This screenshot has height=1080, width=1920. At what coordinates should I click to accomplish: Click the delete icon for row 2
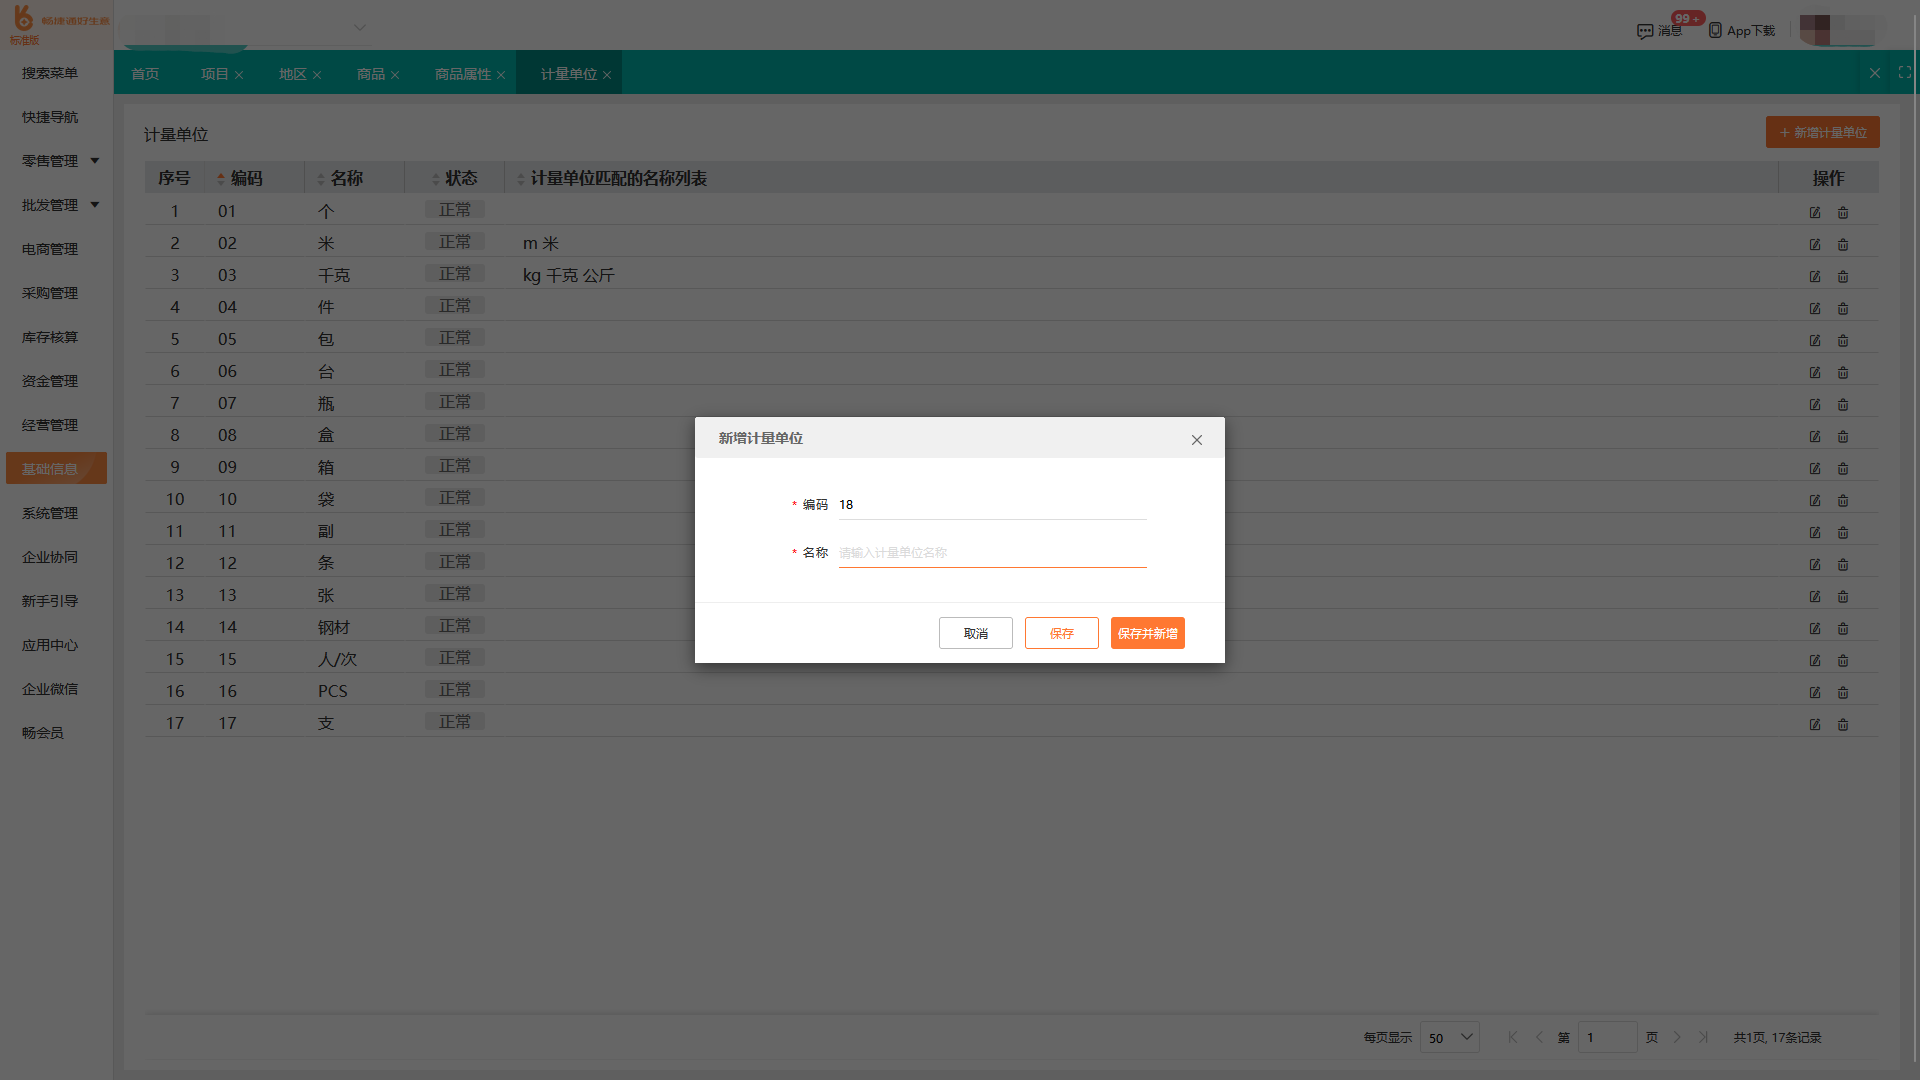(x=1844, y=244)
